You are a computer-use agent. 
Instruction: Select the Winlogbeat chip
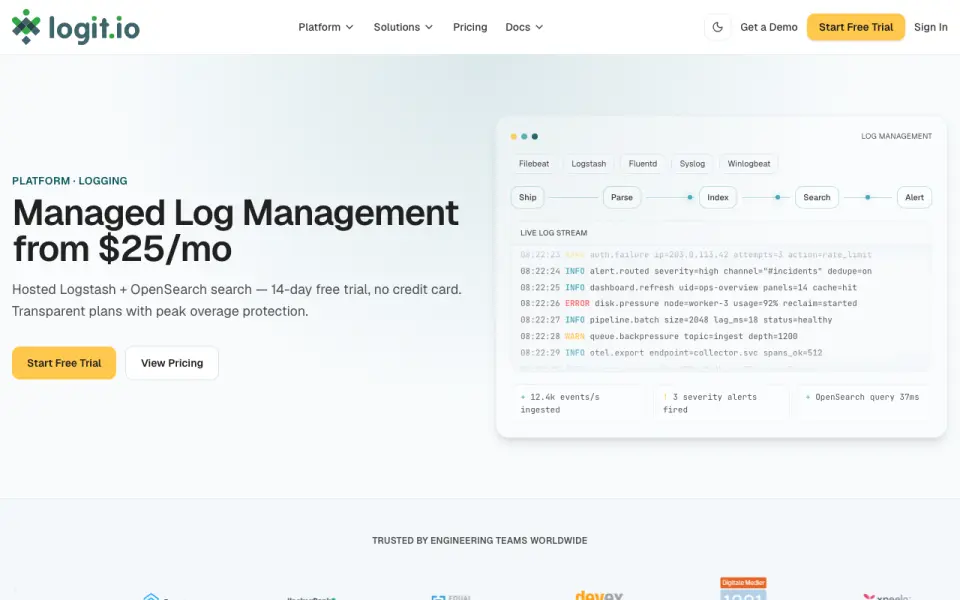[x=749, y=163]
